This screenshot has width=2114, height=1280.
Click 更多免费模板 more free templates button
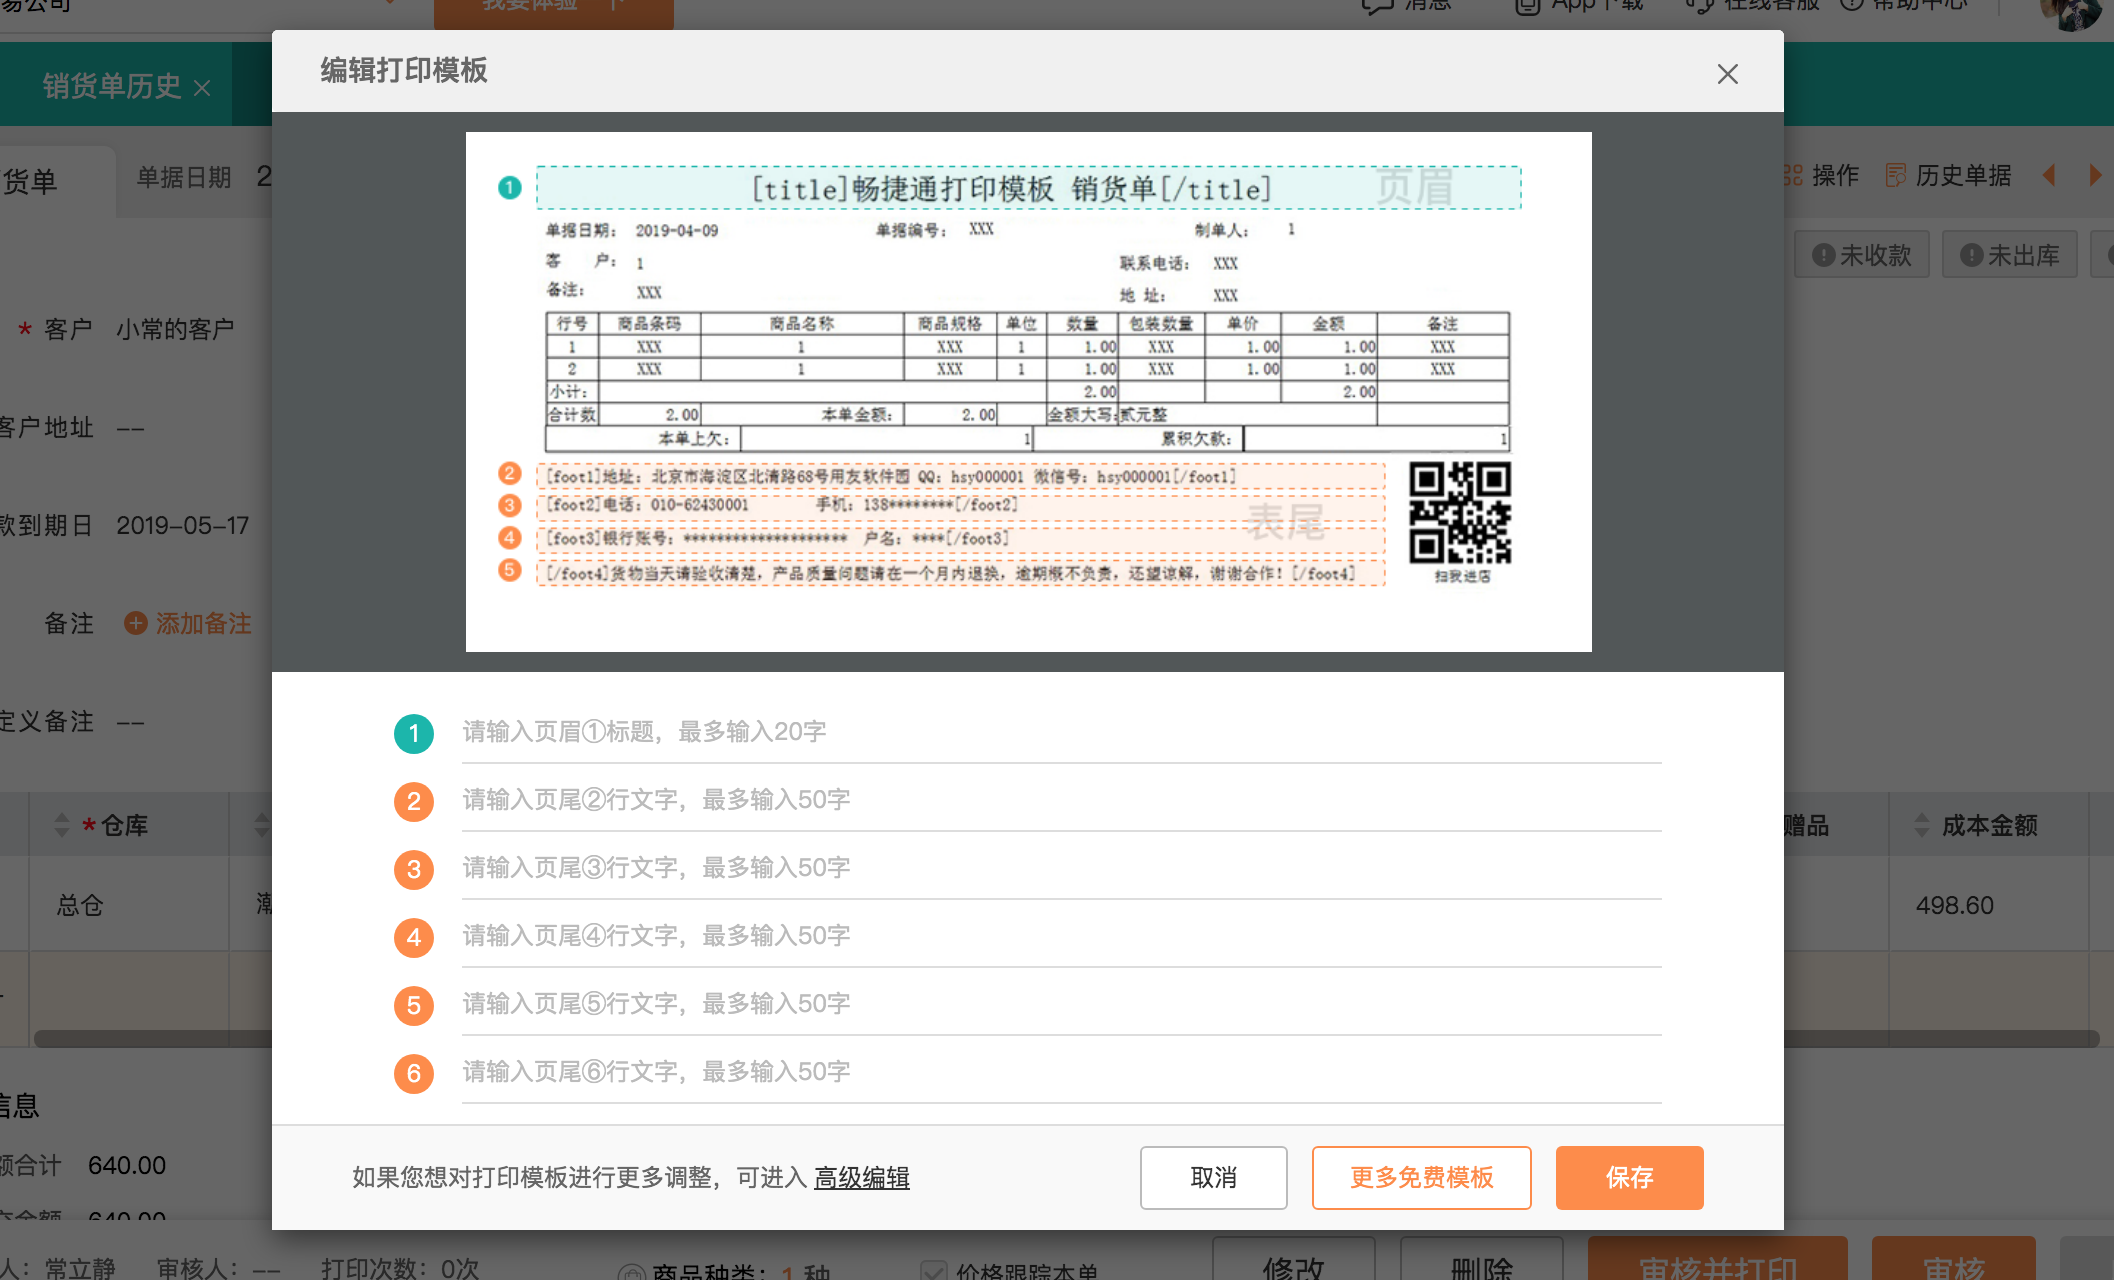tap(1421, 1176)
